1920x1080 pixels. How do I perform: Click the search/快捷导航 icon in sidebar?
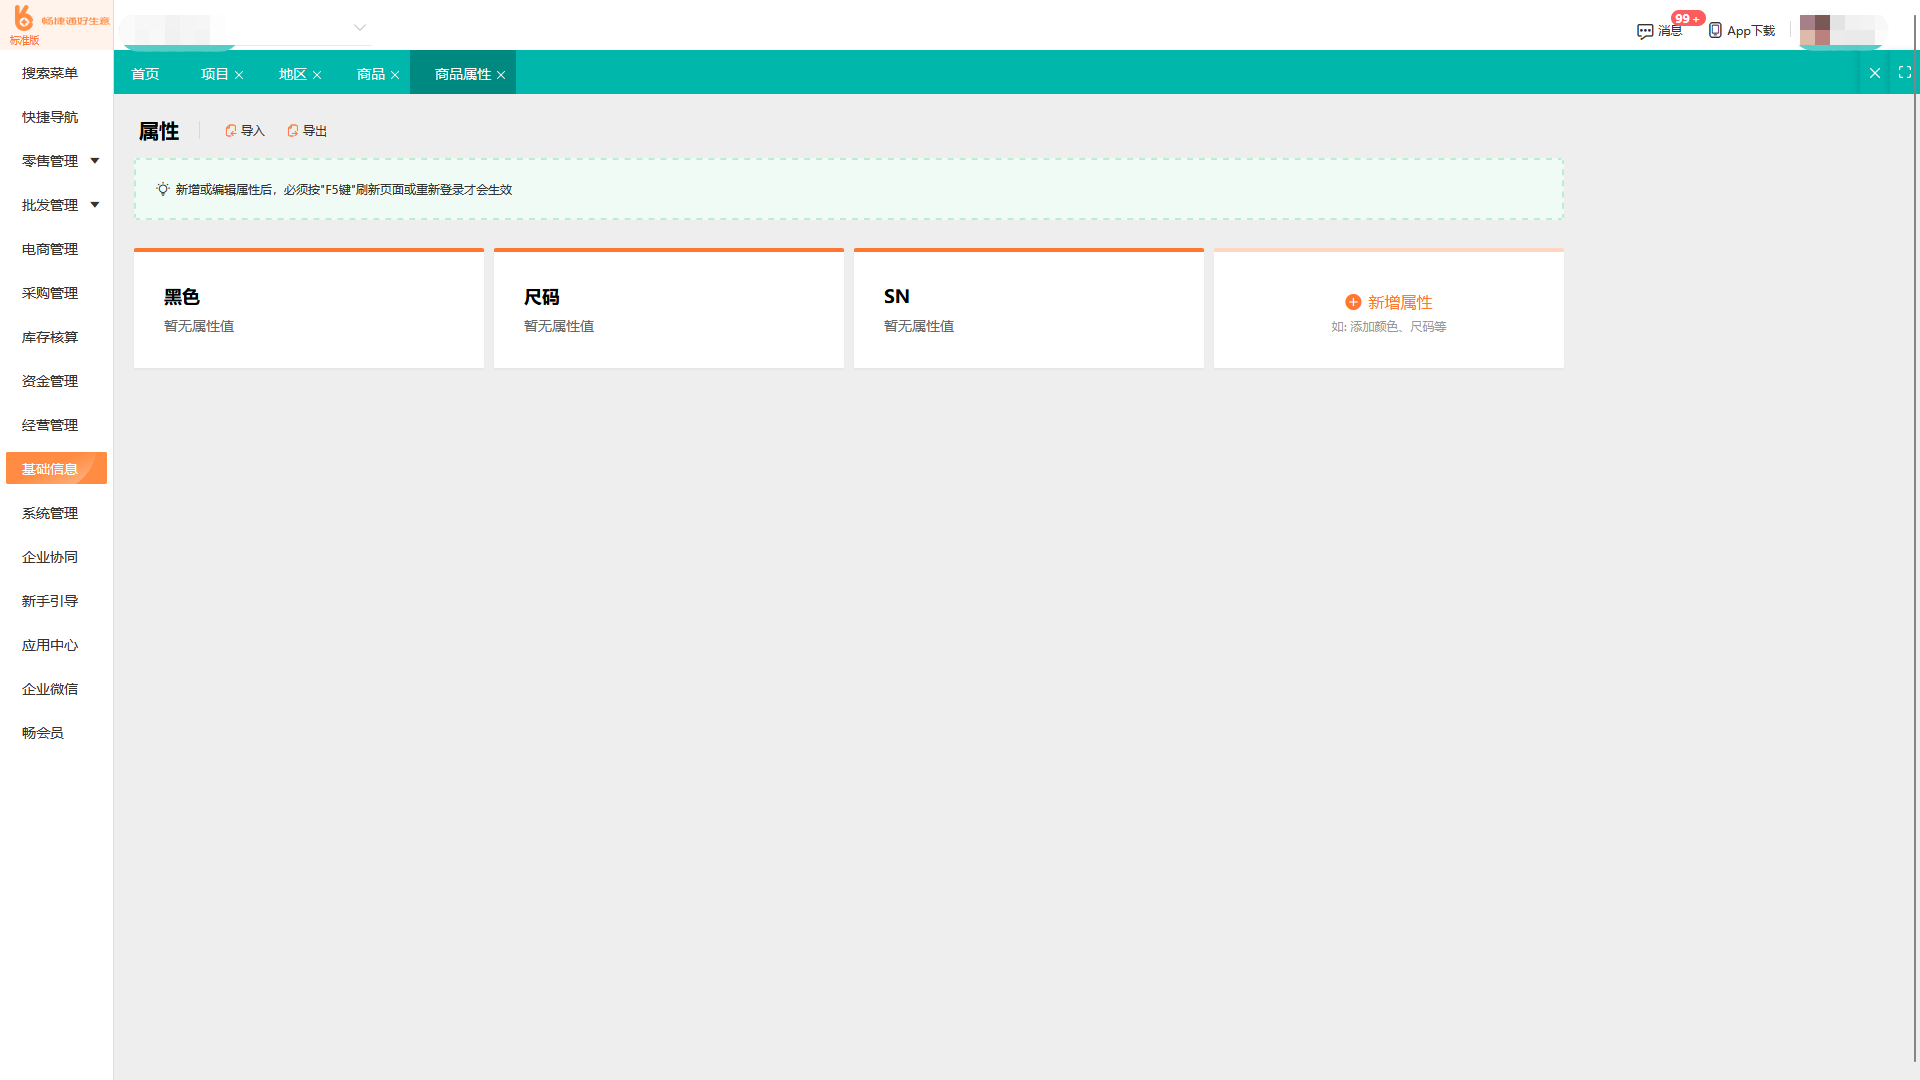coord(49,116)
